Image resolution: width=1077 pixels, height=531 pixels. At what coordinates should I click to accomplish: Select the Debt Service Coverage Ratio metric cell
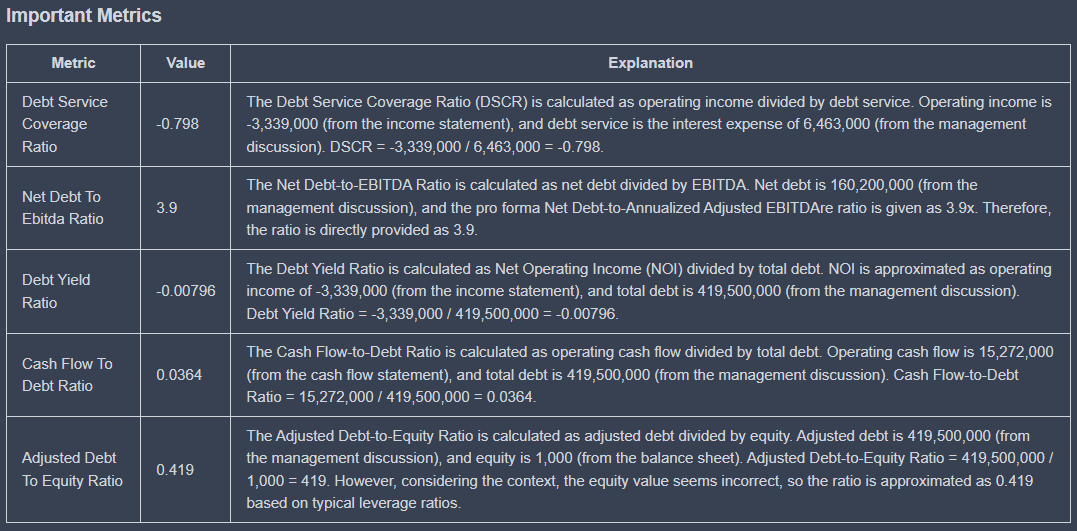(65, 124)
